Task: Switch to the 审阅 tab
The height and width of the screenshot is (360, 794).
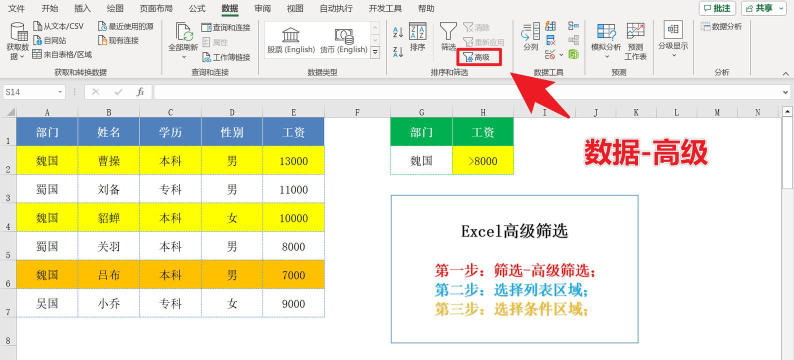Action: [262, 8]
